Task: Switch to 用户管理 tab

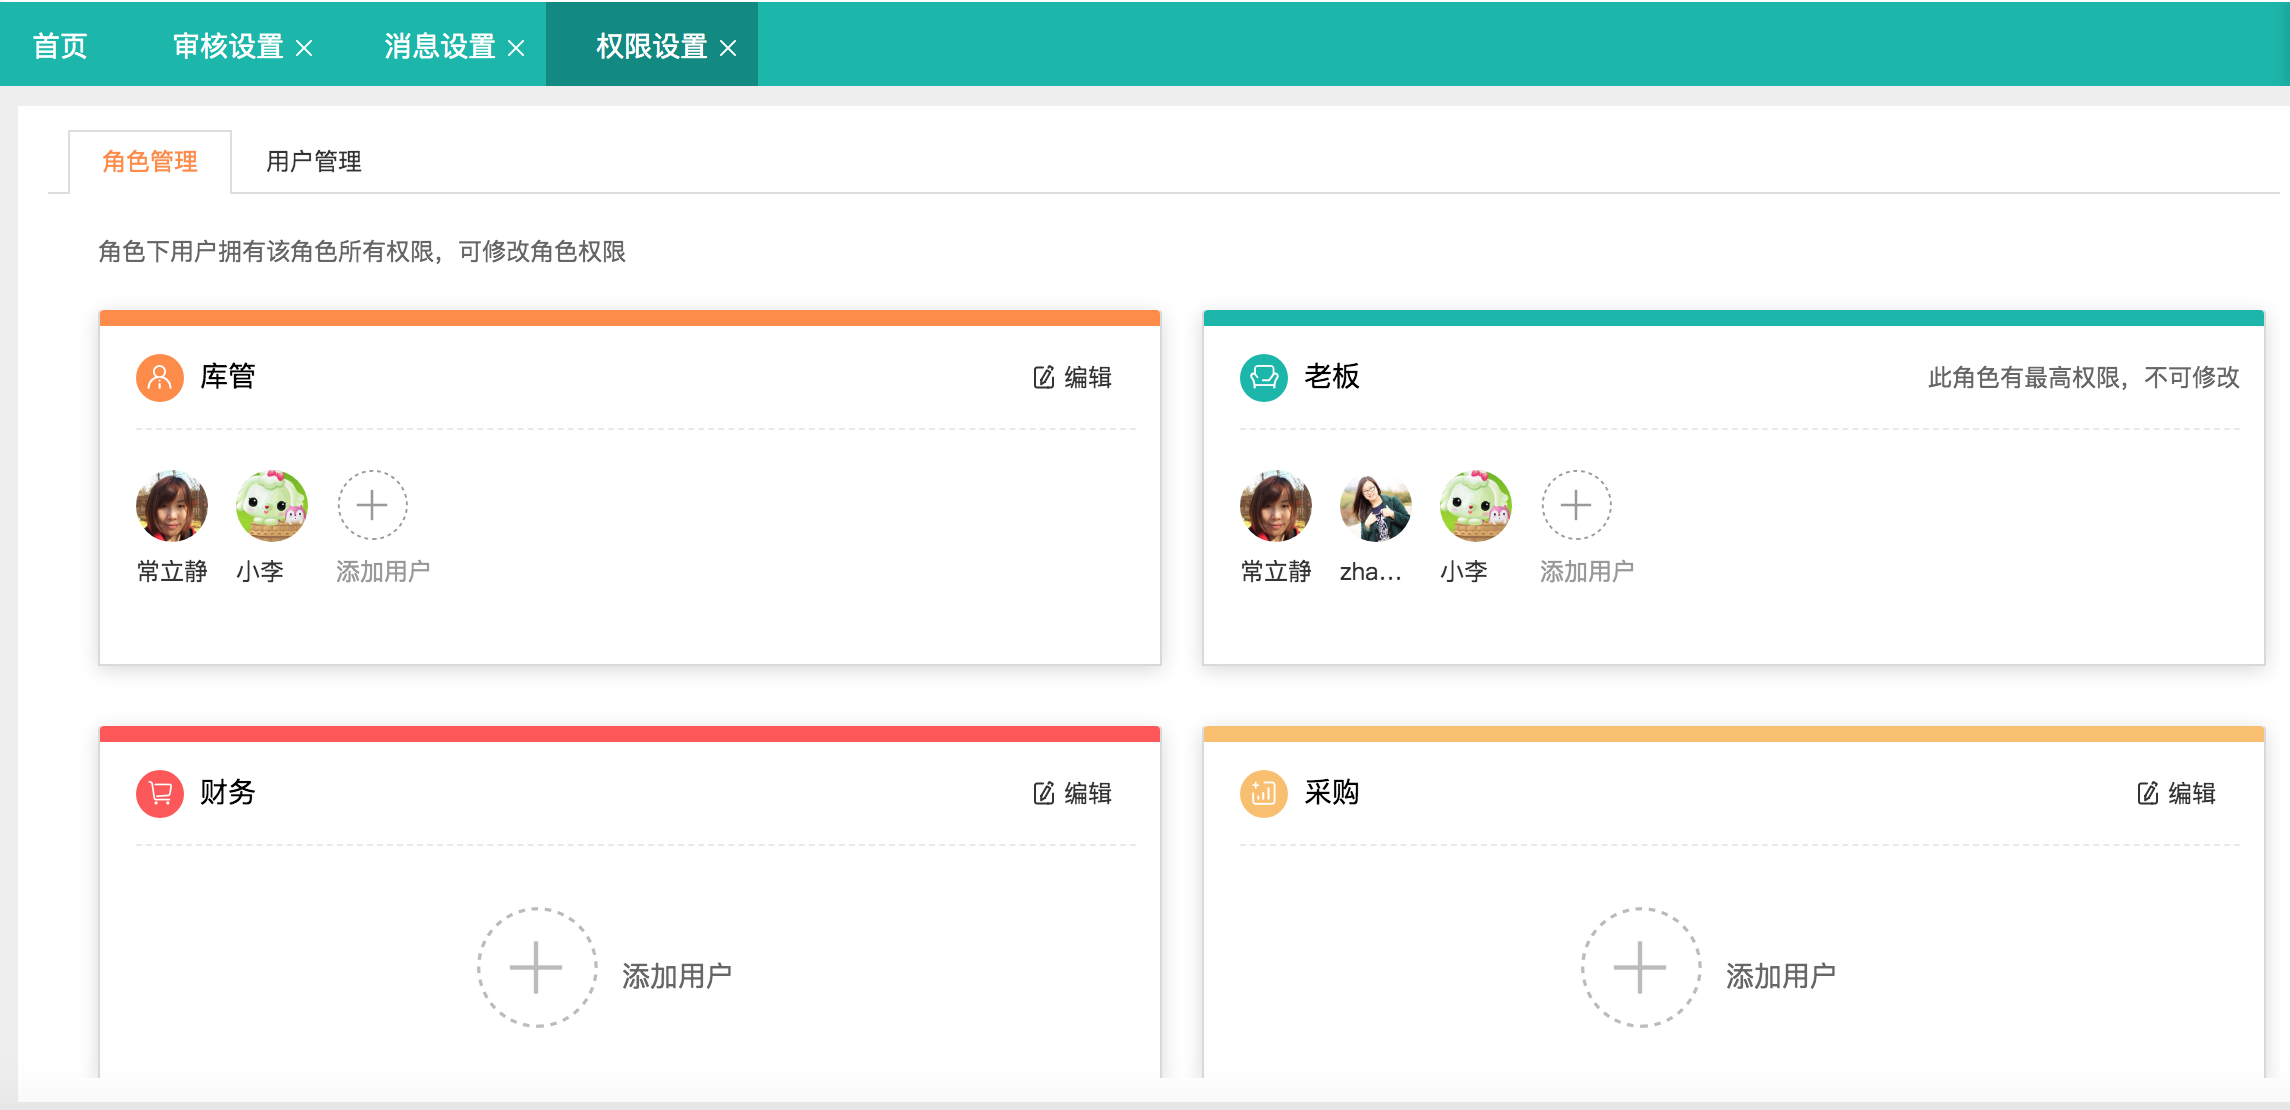Action: coord(315,162)
